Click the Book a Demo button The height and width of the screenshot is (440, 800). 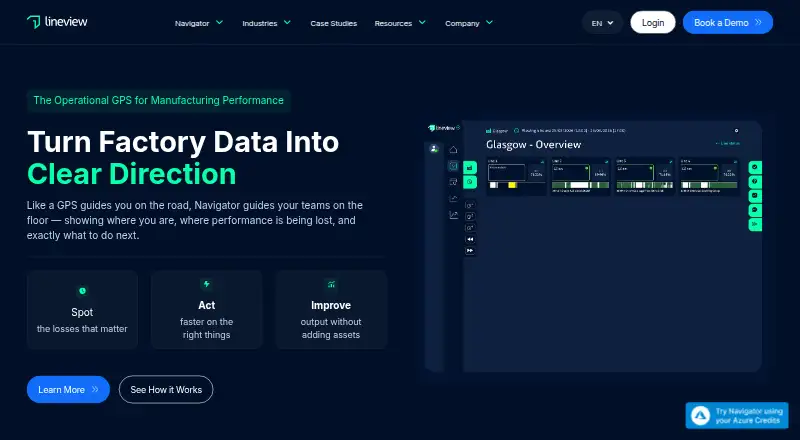tap(728, 22)
